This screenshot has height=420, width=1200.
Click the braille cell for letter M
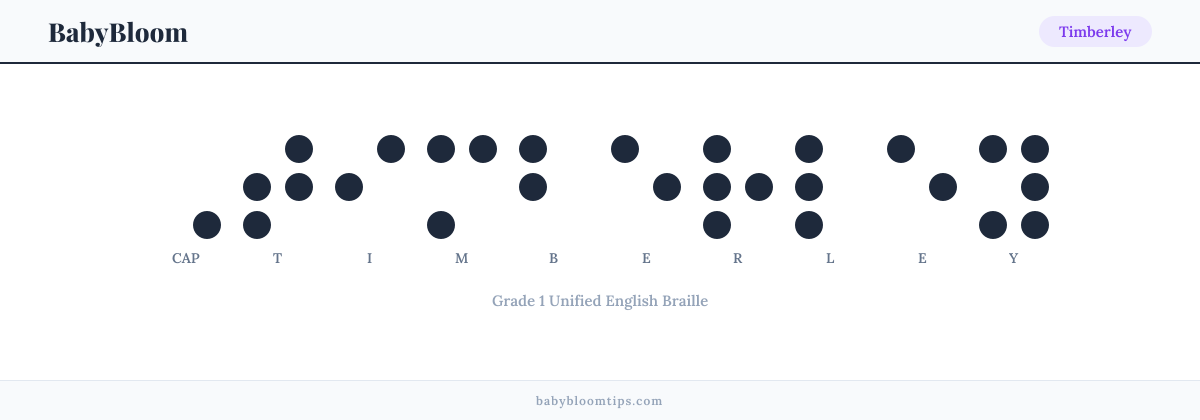click(462, 187)
